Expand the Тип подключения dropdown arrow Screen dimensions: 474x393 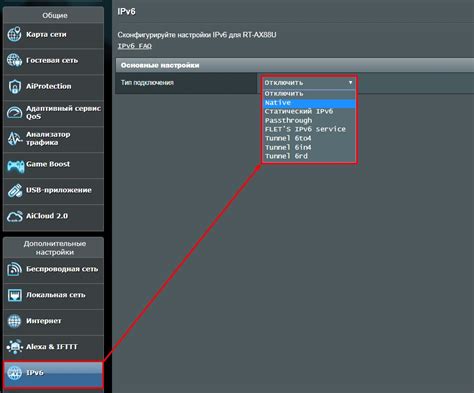(x=350, y=82)
